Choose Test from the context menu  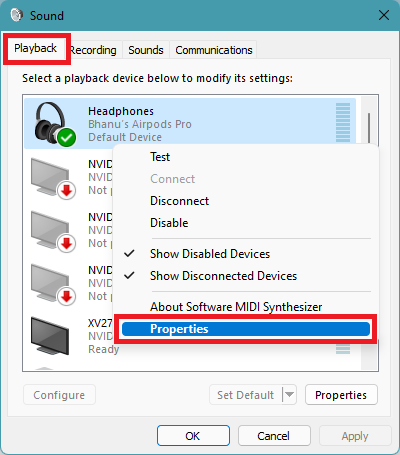pyautogui.click(x=160, y=157)
